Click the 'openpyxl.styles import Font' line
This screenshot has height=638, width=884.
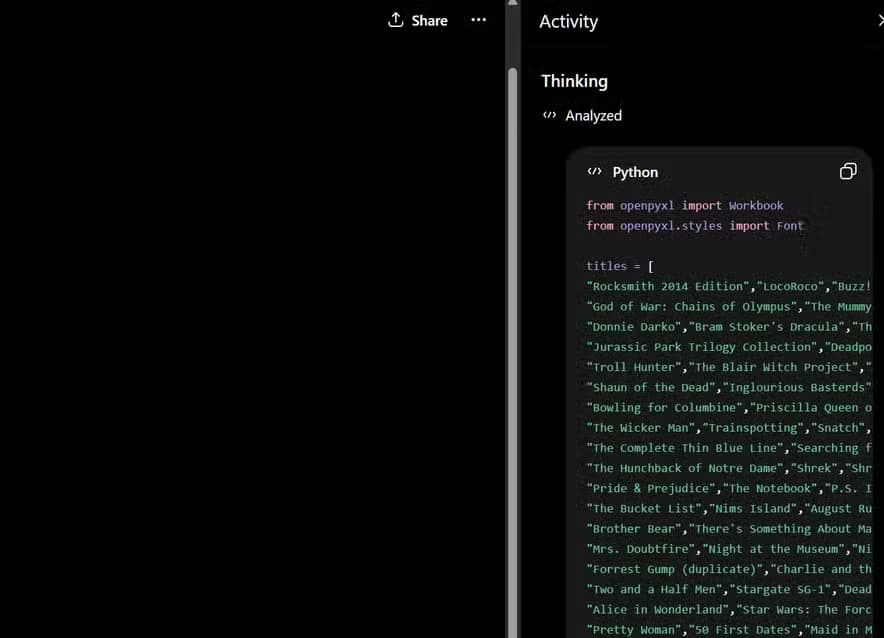tap(711, 226)
